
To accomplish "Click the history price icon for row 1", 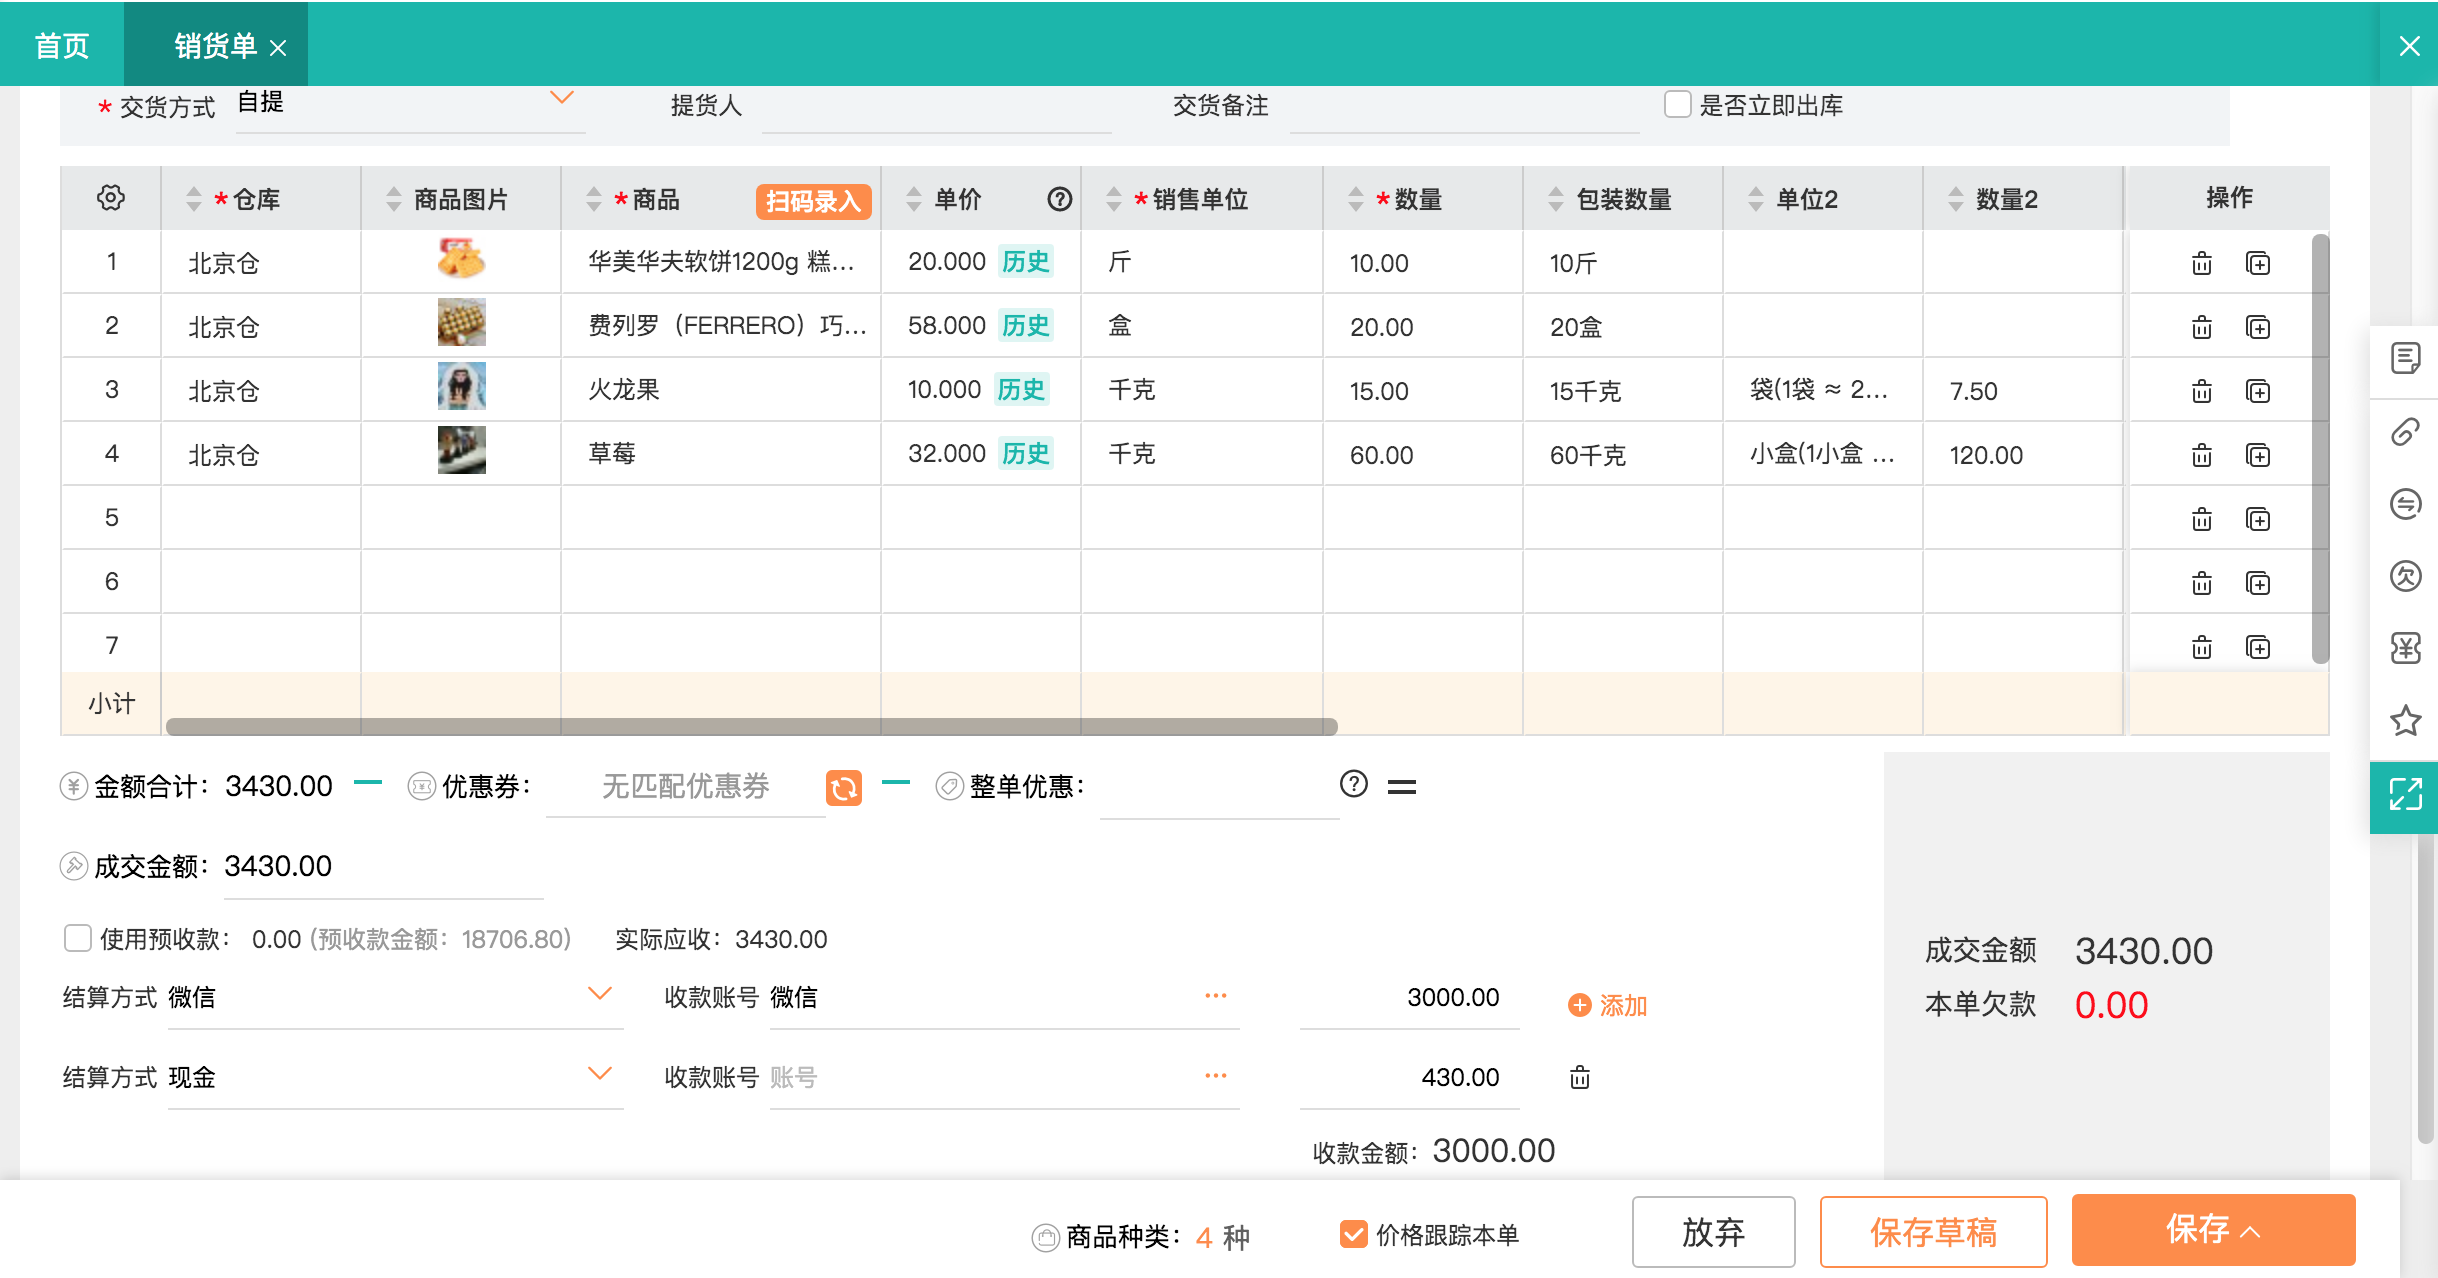I will (x=1027, y=261).
